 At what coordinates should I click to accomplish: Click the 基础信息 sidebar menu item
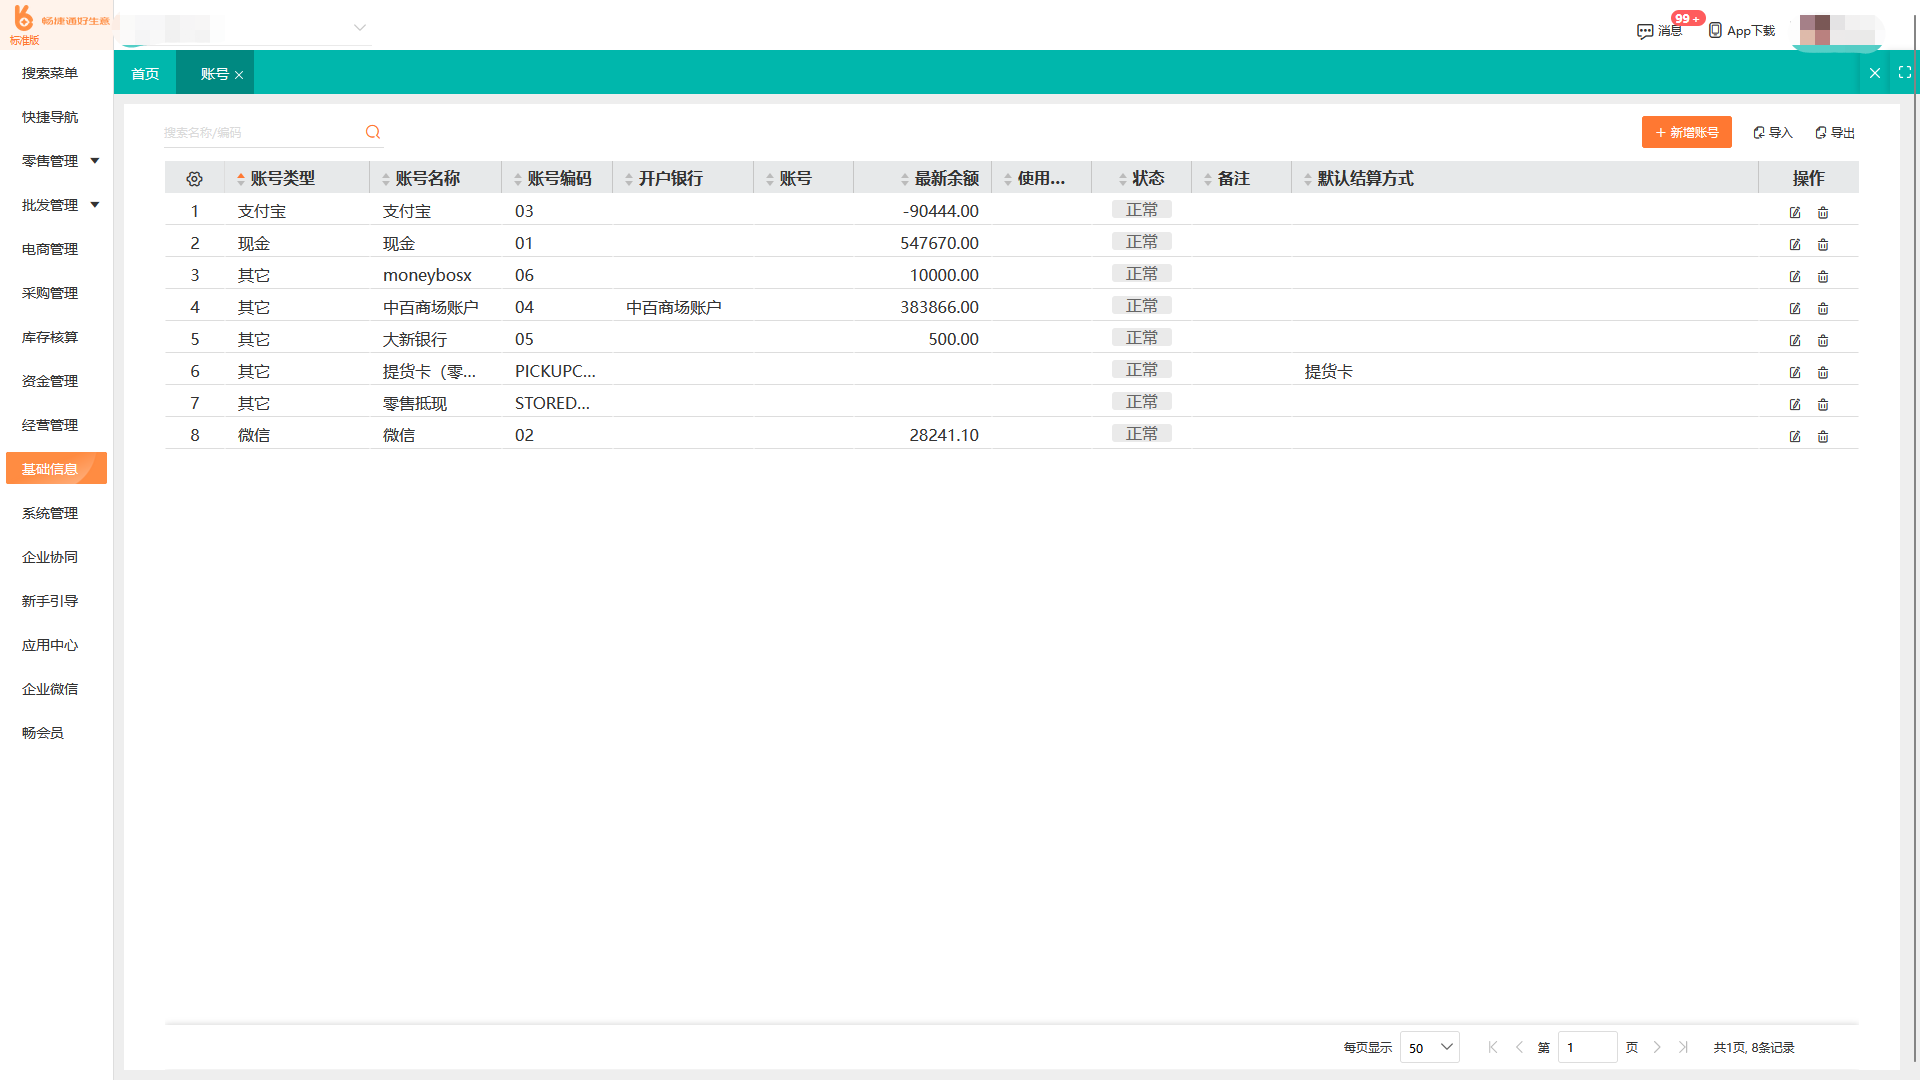[x=53, y=468]
